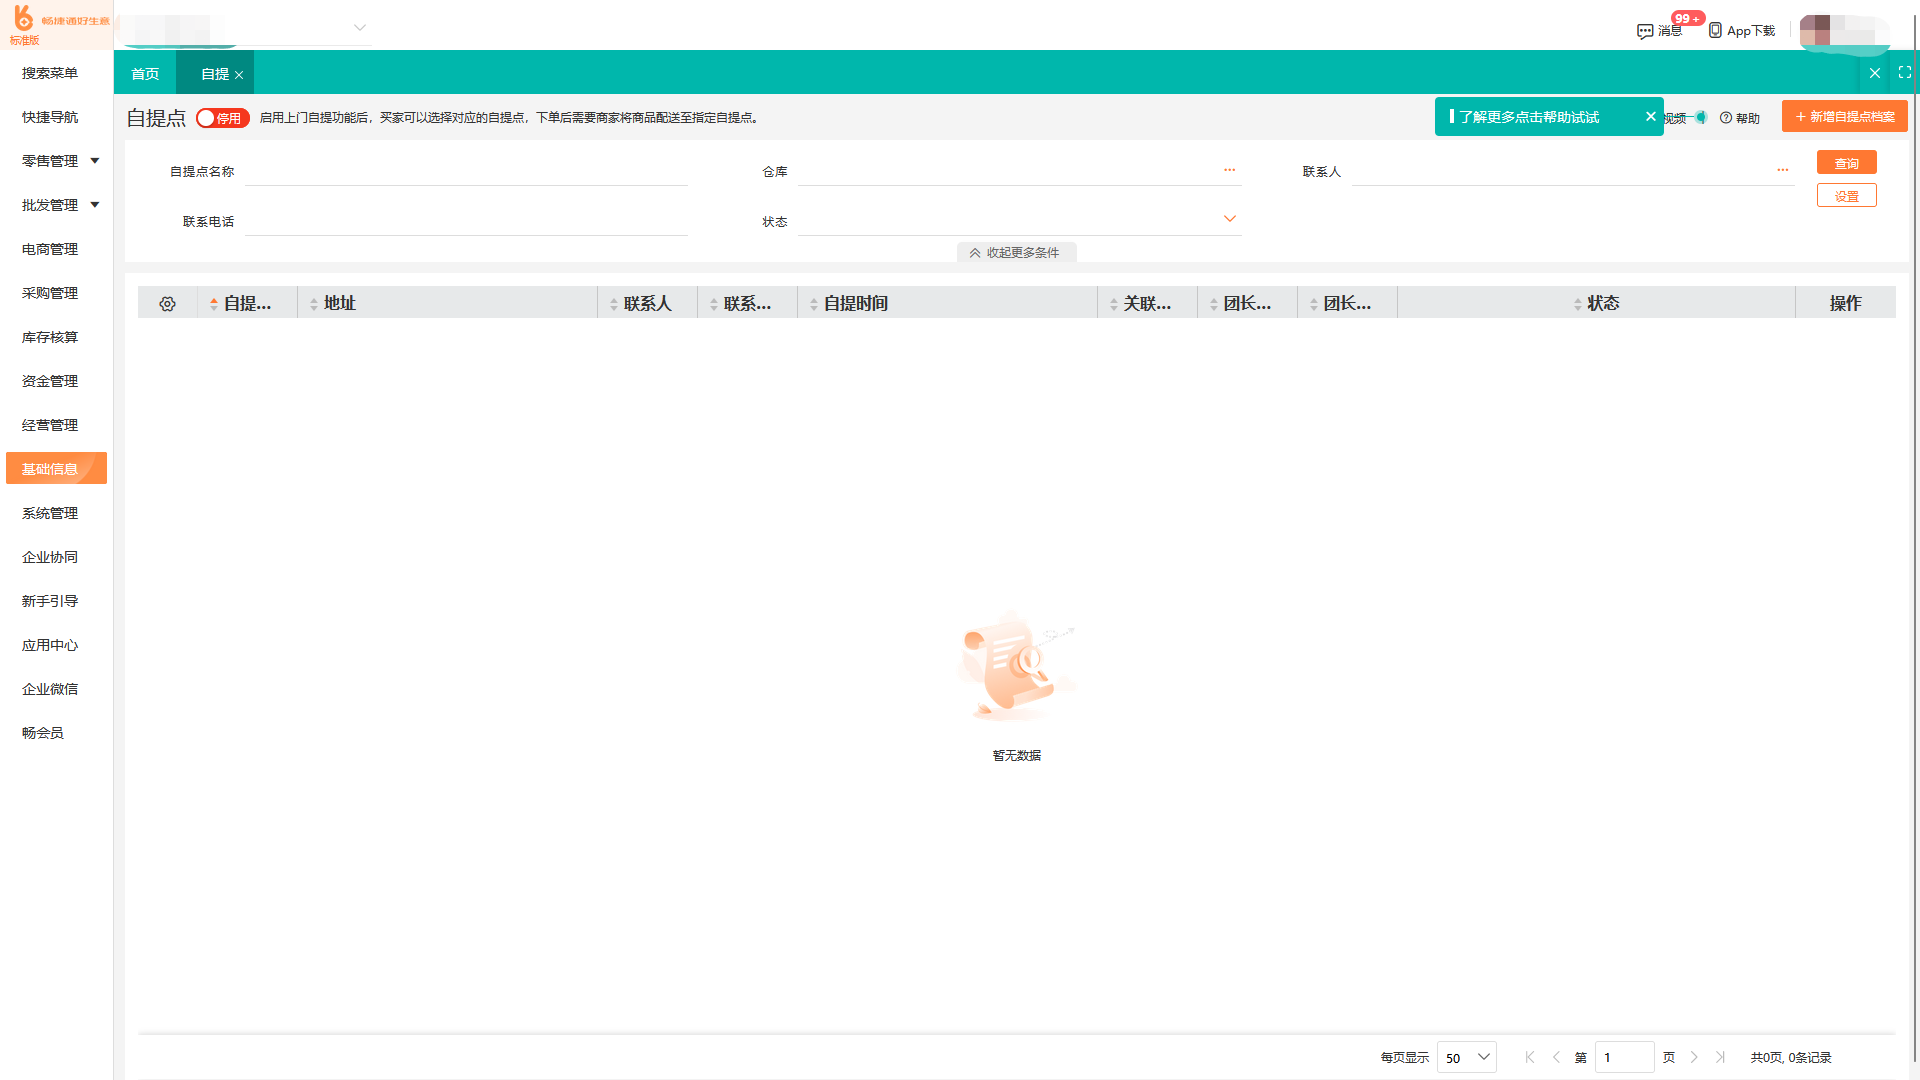This screenshot has height=1080, width=1920.
Task: Click the 设置 settings icon
Action: pos(1847,195)
